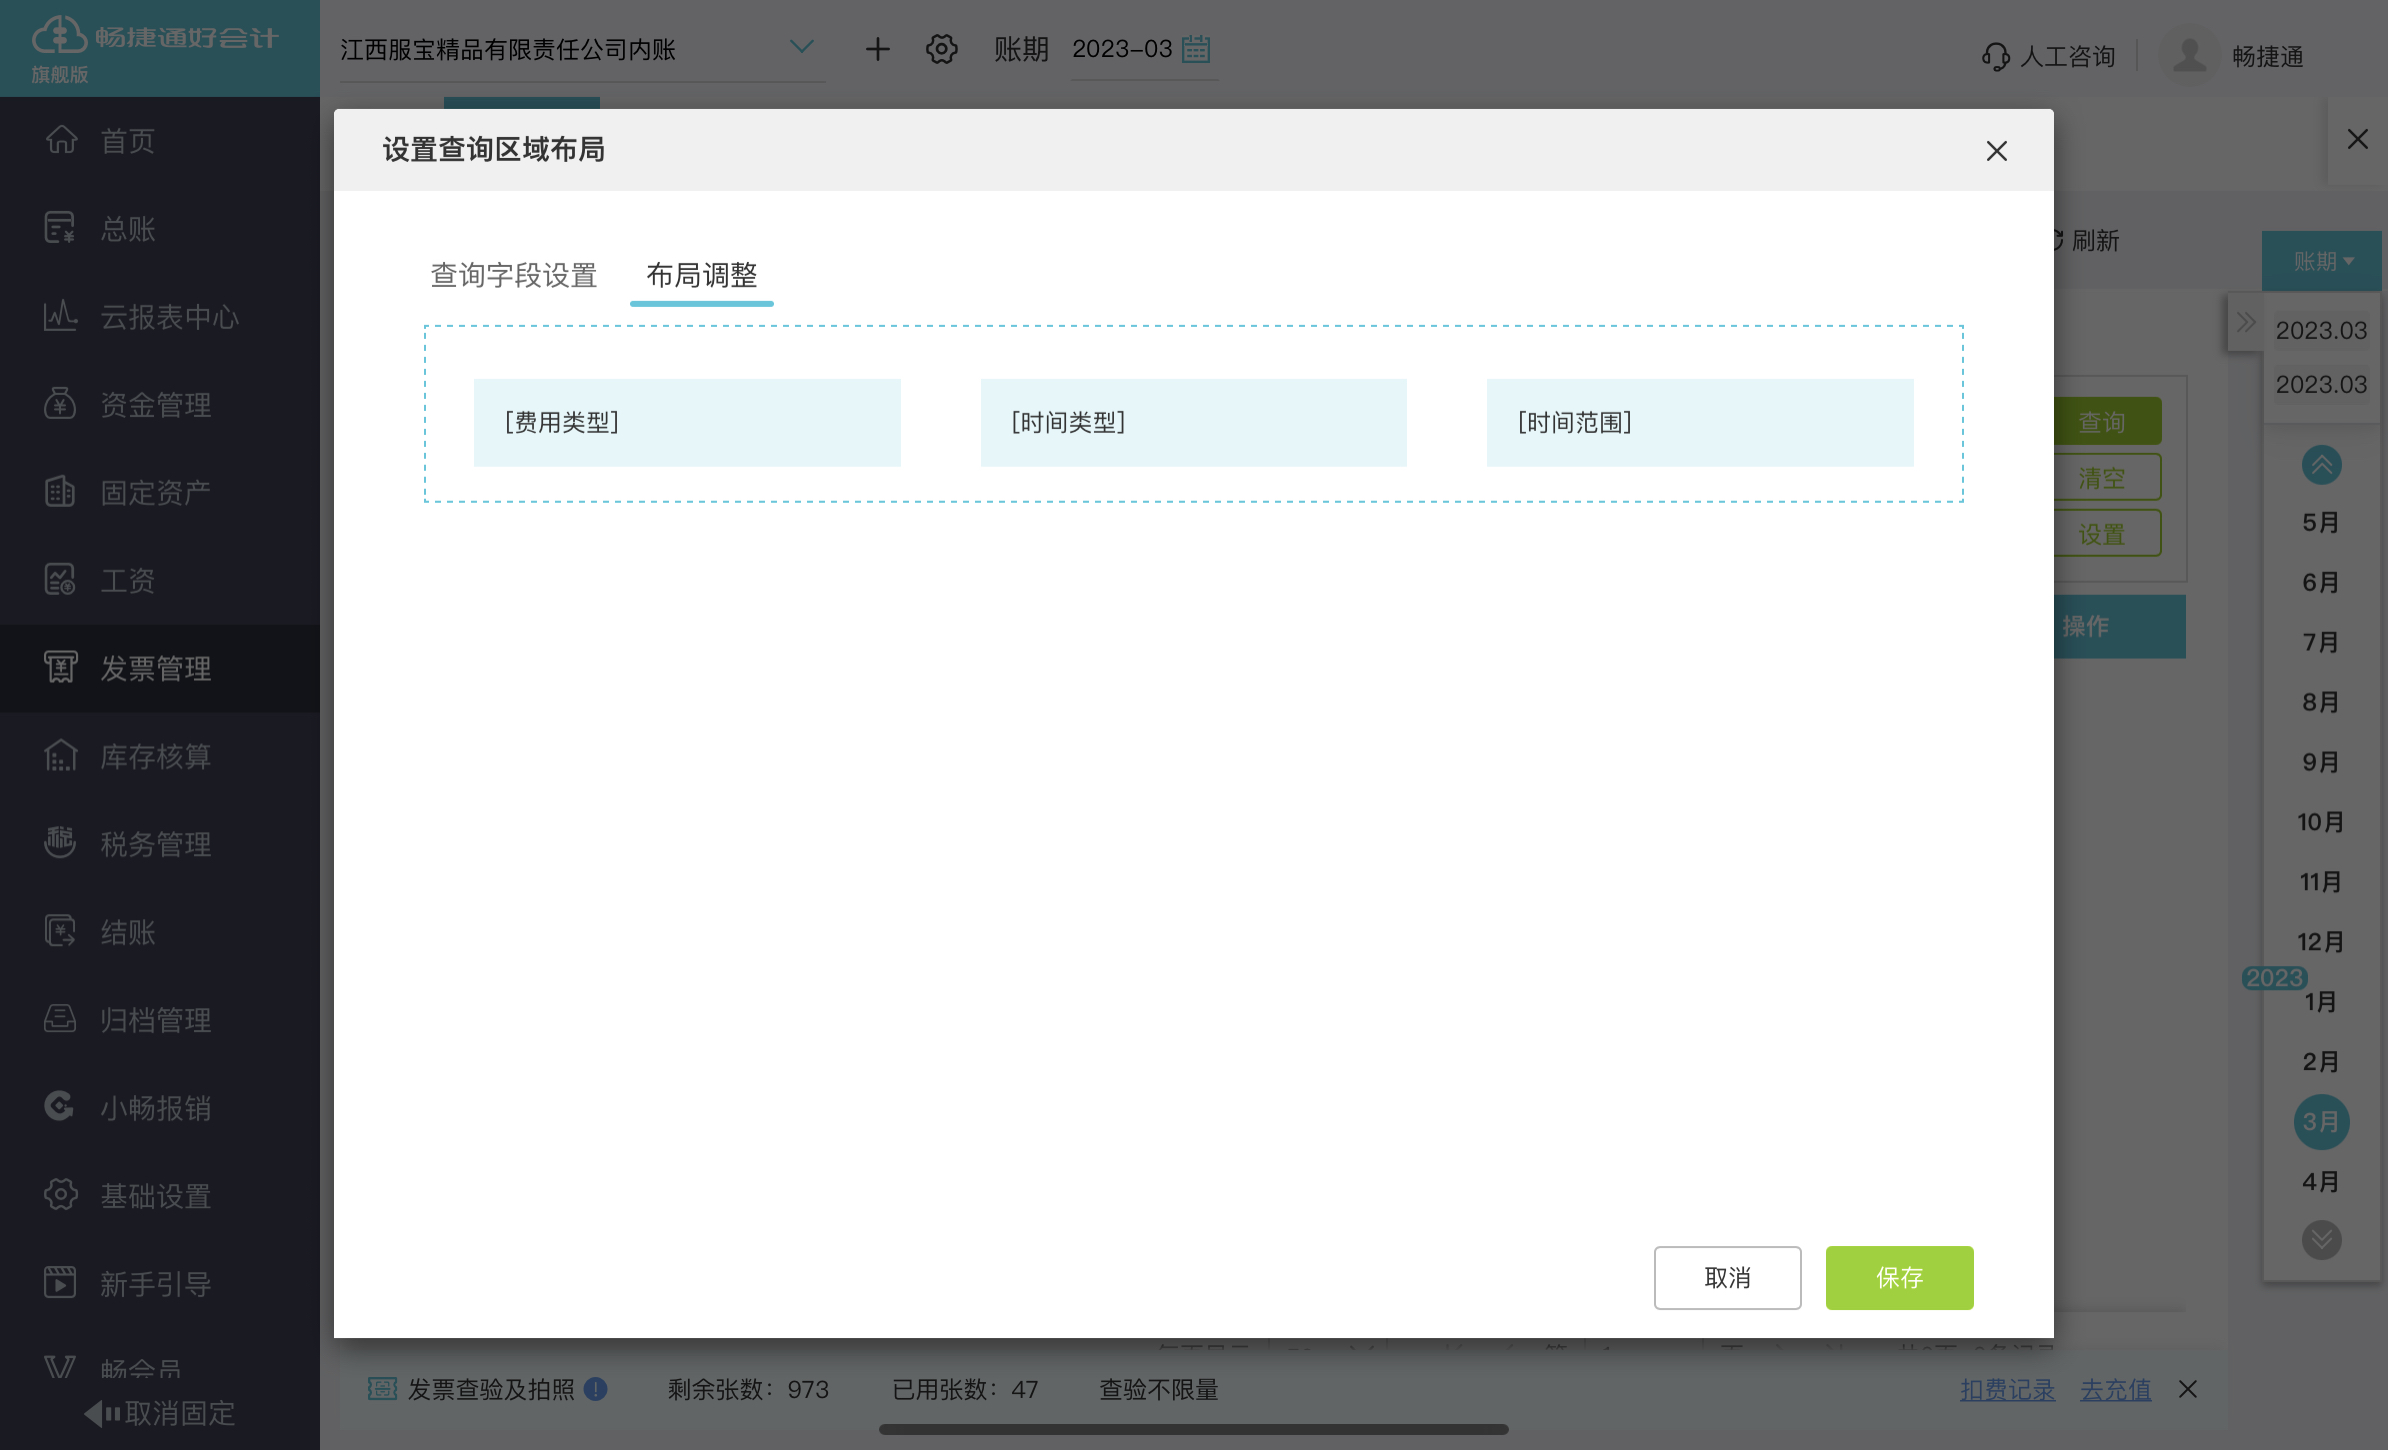Switch to 查询字段设置 tab
Image resolution: width=2388 pixels, height=1450 pixels.
click(x=513, y=275)
